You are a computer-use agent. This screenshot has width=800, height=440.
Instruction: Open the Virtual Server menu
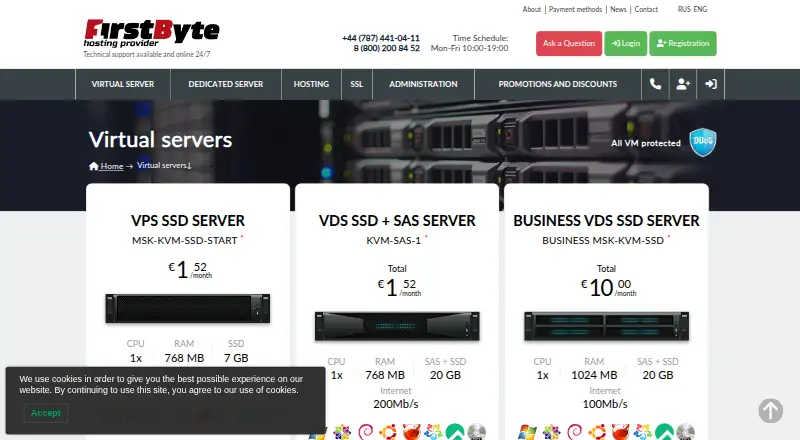coord(123,84)
